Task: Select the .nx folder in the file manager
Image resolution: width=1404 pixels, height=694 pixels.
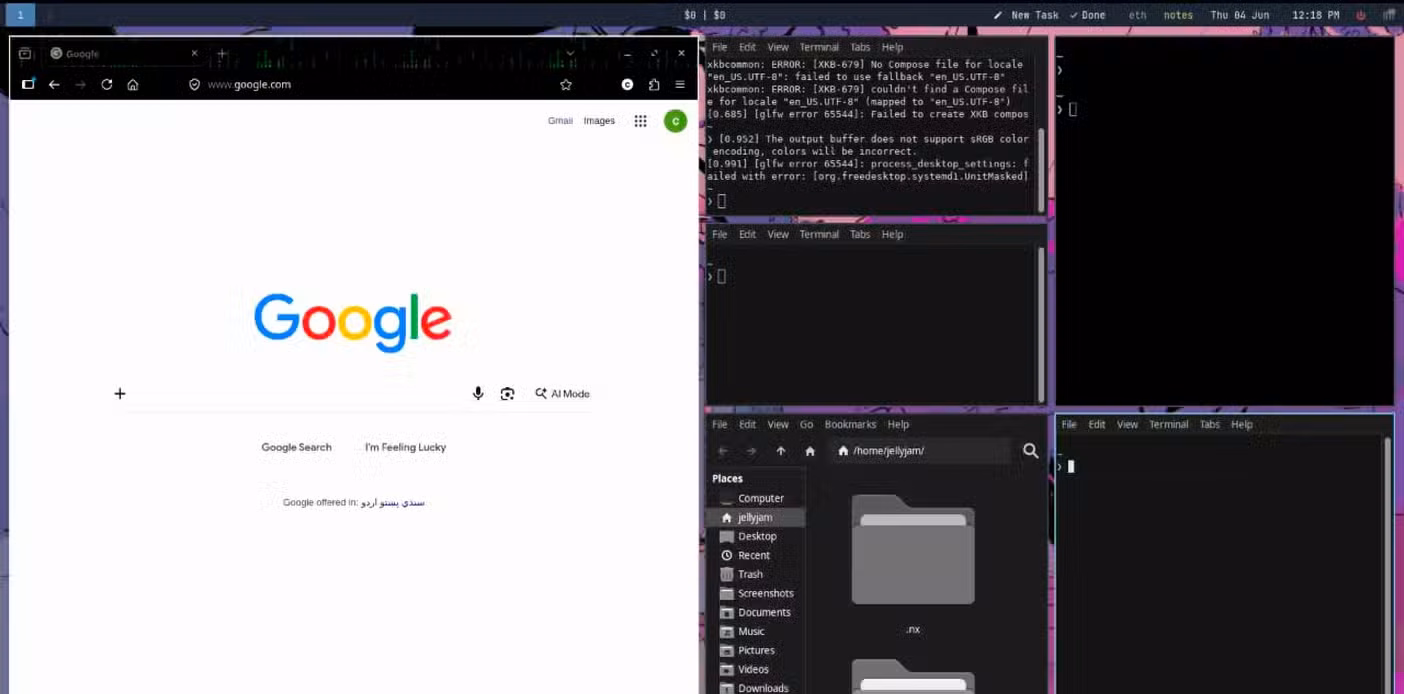Action: tap(913, 565)
